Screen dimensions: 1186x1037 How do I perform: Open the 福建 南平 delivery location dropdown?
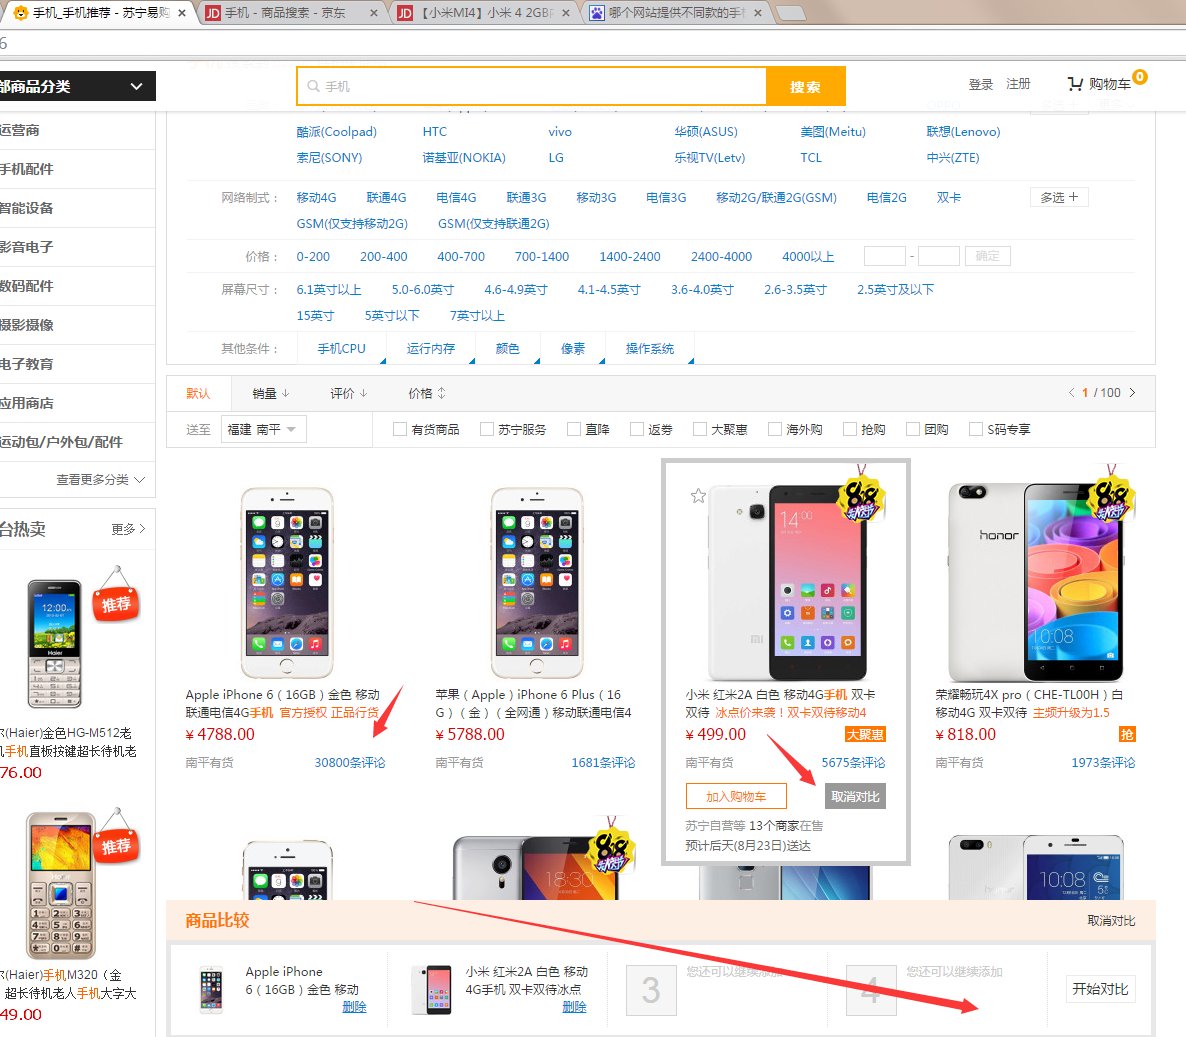(x=263, y=430)
